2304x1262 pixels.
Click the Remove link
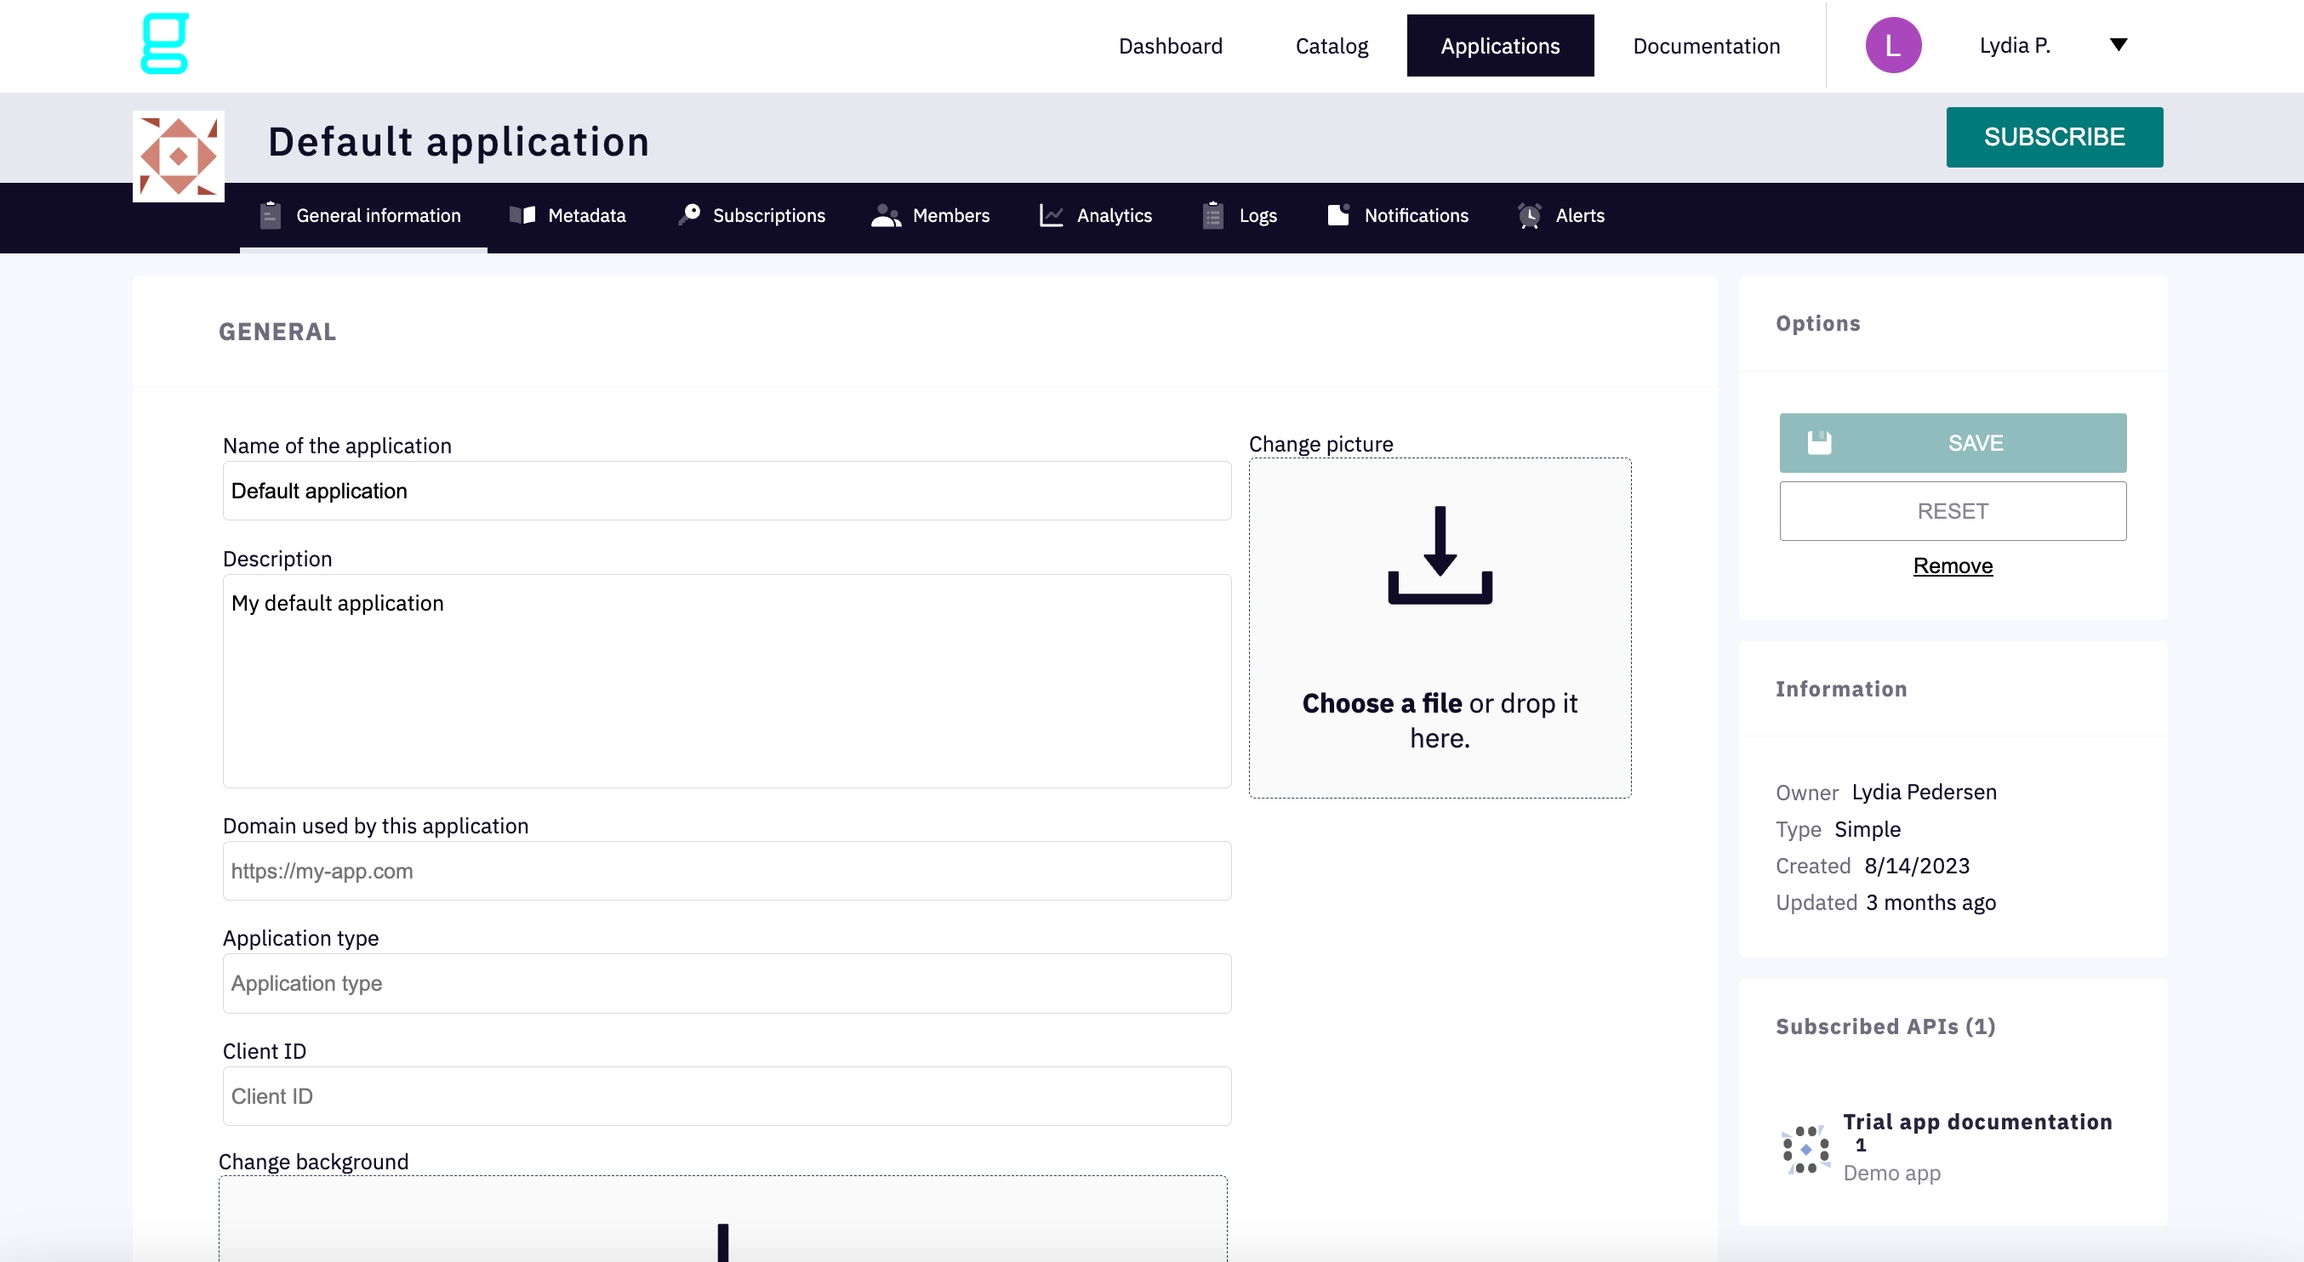coord(1952,566)
